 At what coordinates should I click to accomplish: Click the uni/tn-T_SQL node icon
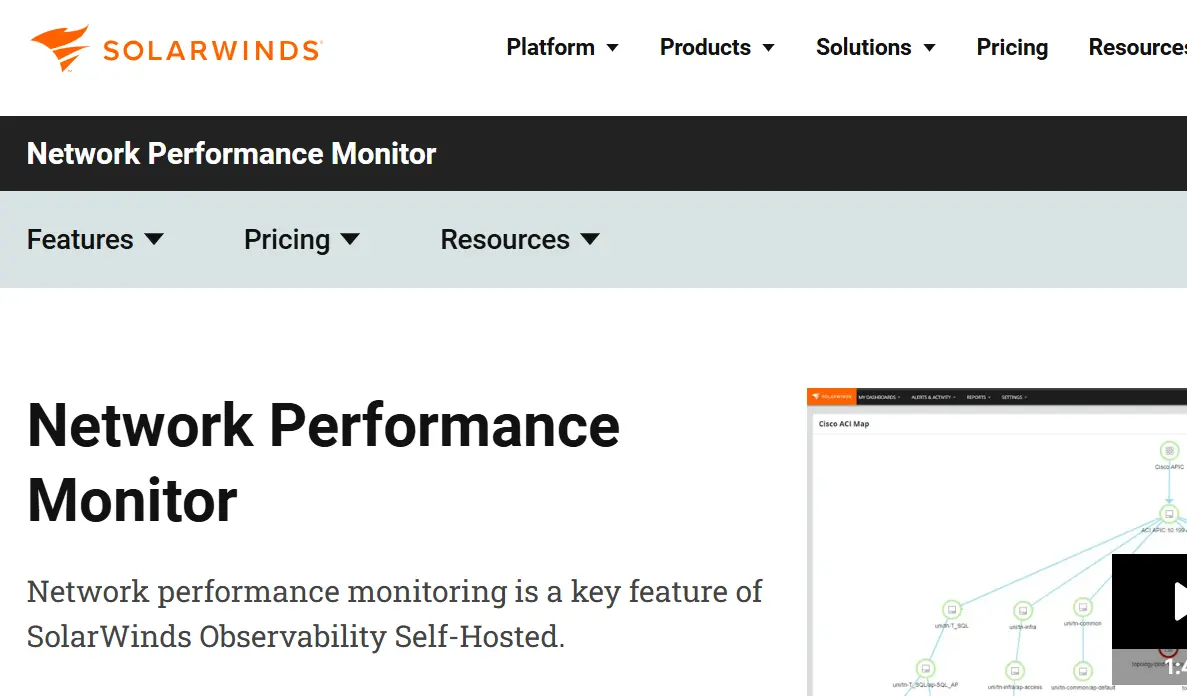click(x=952, y=609)
